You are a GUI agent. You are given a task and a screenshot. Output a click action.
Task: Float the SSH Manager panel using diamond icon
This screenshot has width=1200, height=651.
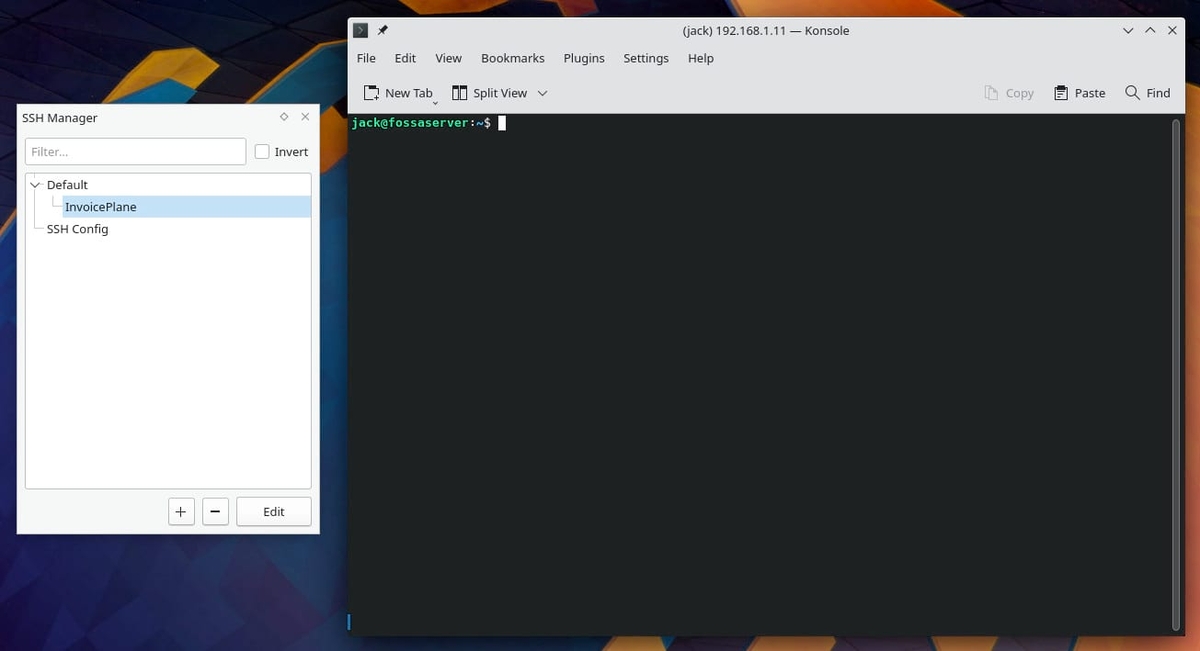click(284, 117)
